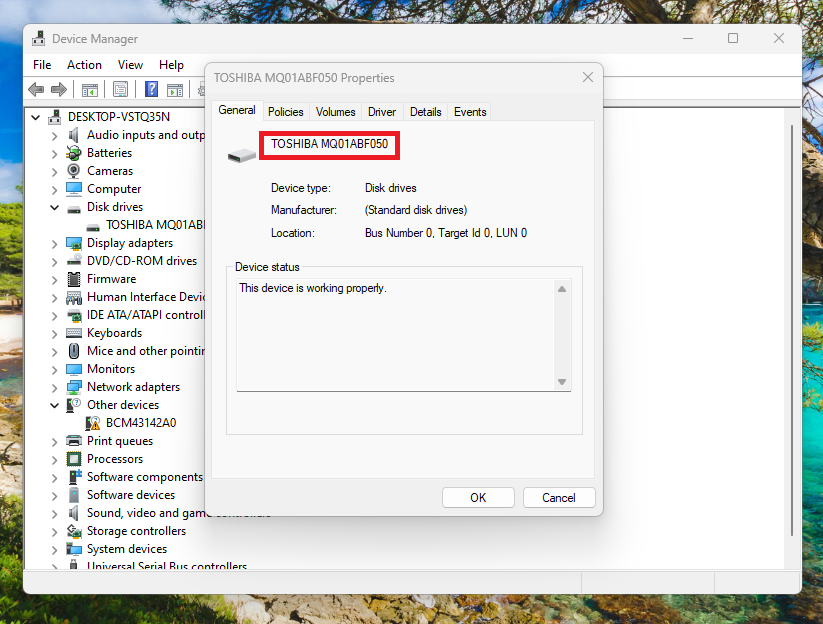The image size is (823, 624).
Task: Select the Firmware tree item
Action: pyautogui.click(x=111, y=279)
